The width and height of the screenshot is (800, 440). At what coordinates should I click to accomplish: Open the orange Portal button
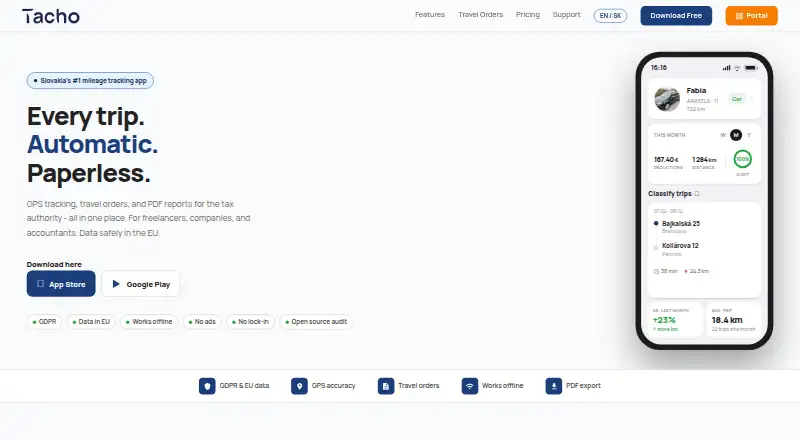[752, 16]
